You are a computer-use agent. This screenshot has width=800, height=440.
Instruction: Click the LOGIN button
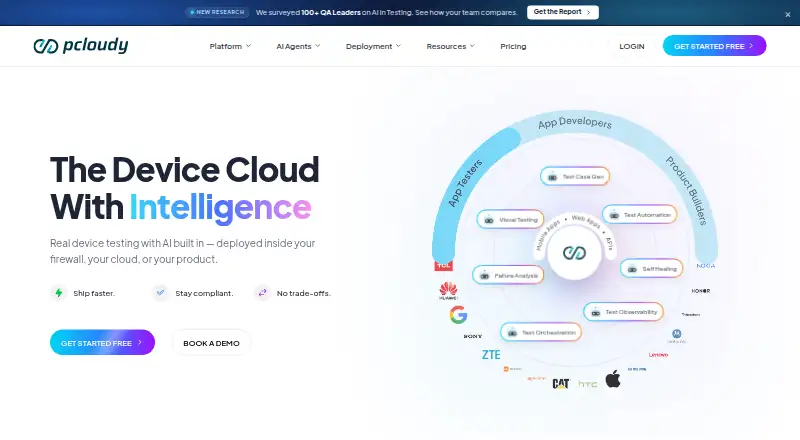[x=632, y=46]
